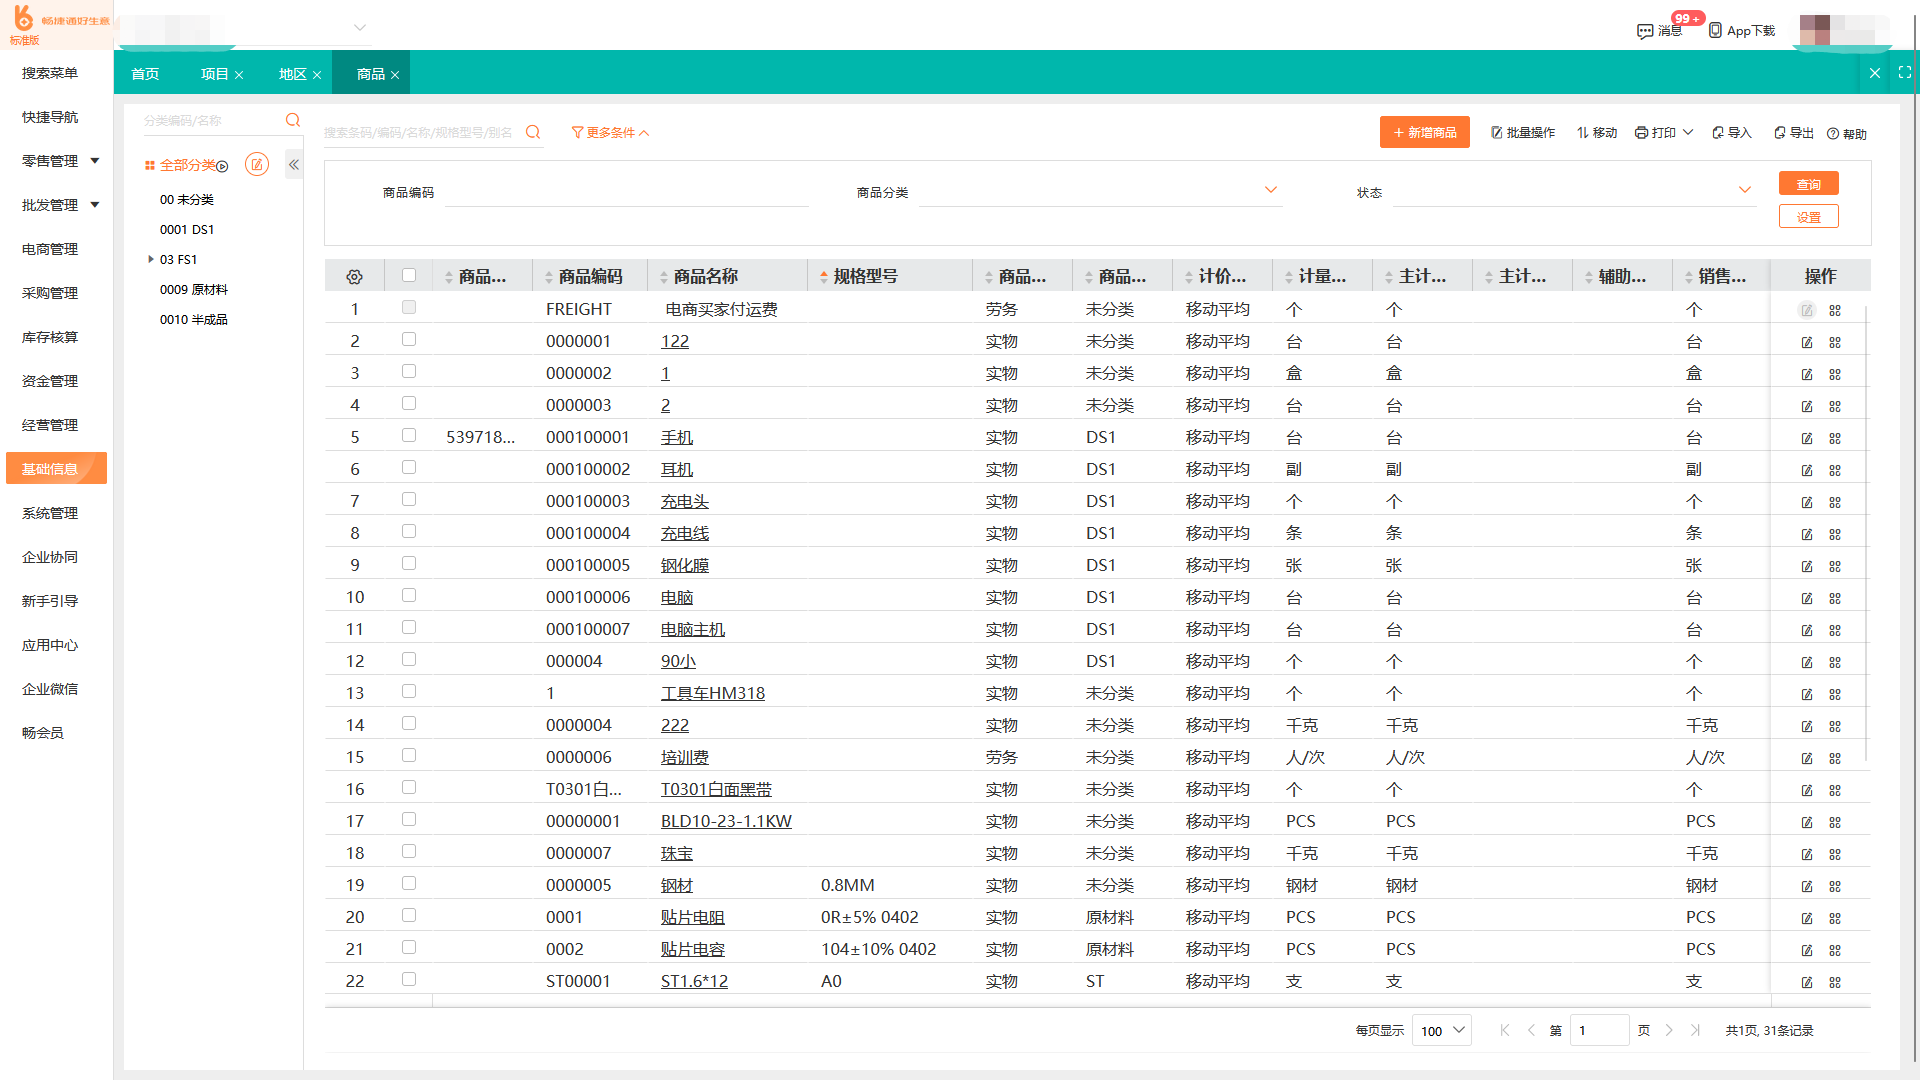Click the 打印 icon
The height and width of the screenshot is (1080, 1920).
1640,131
